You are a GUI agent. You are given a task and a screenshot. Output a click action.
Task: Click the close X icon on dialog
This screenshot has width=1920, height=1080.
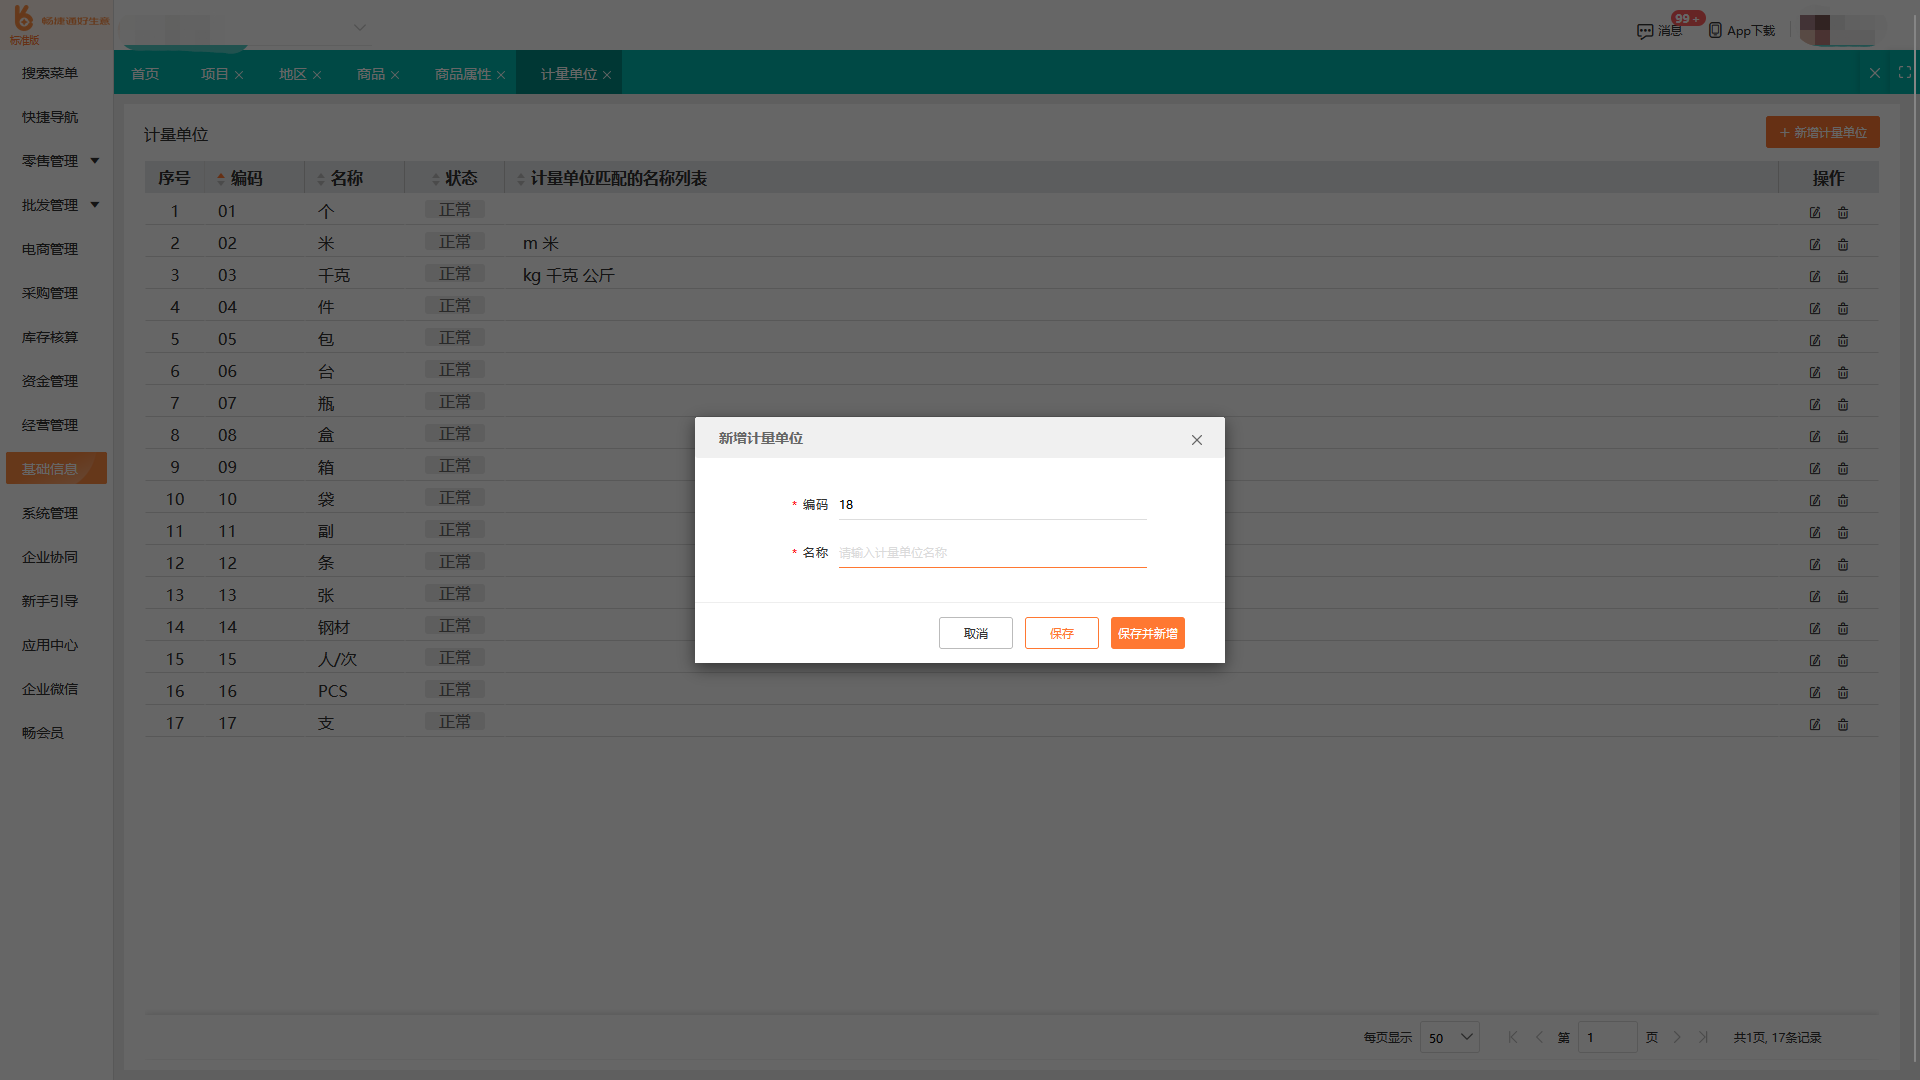tap(1196, 438)
